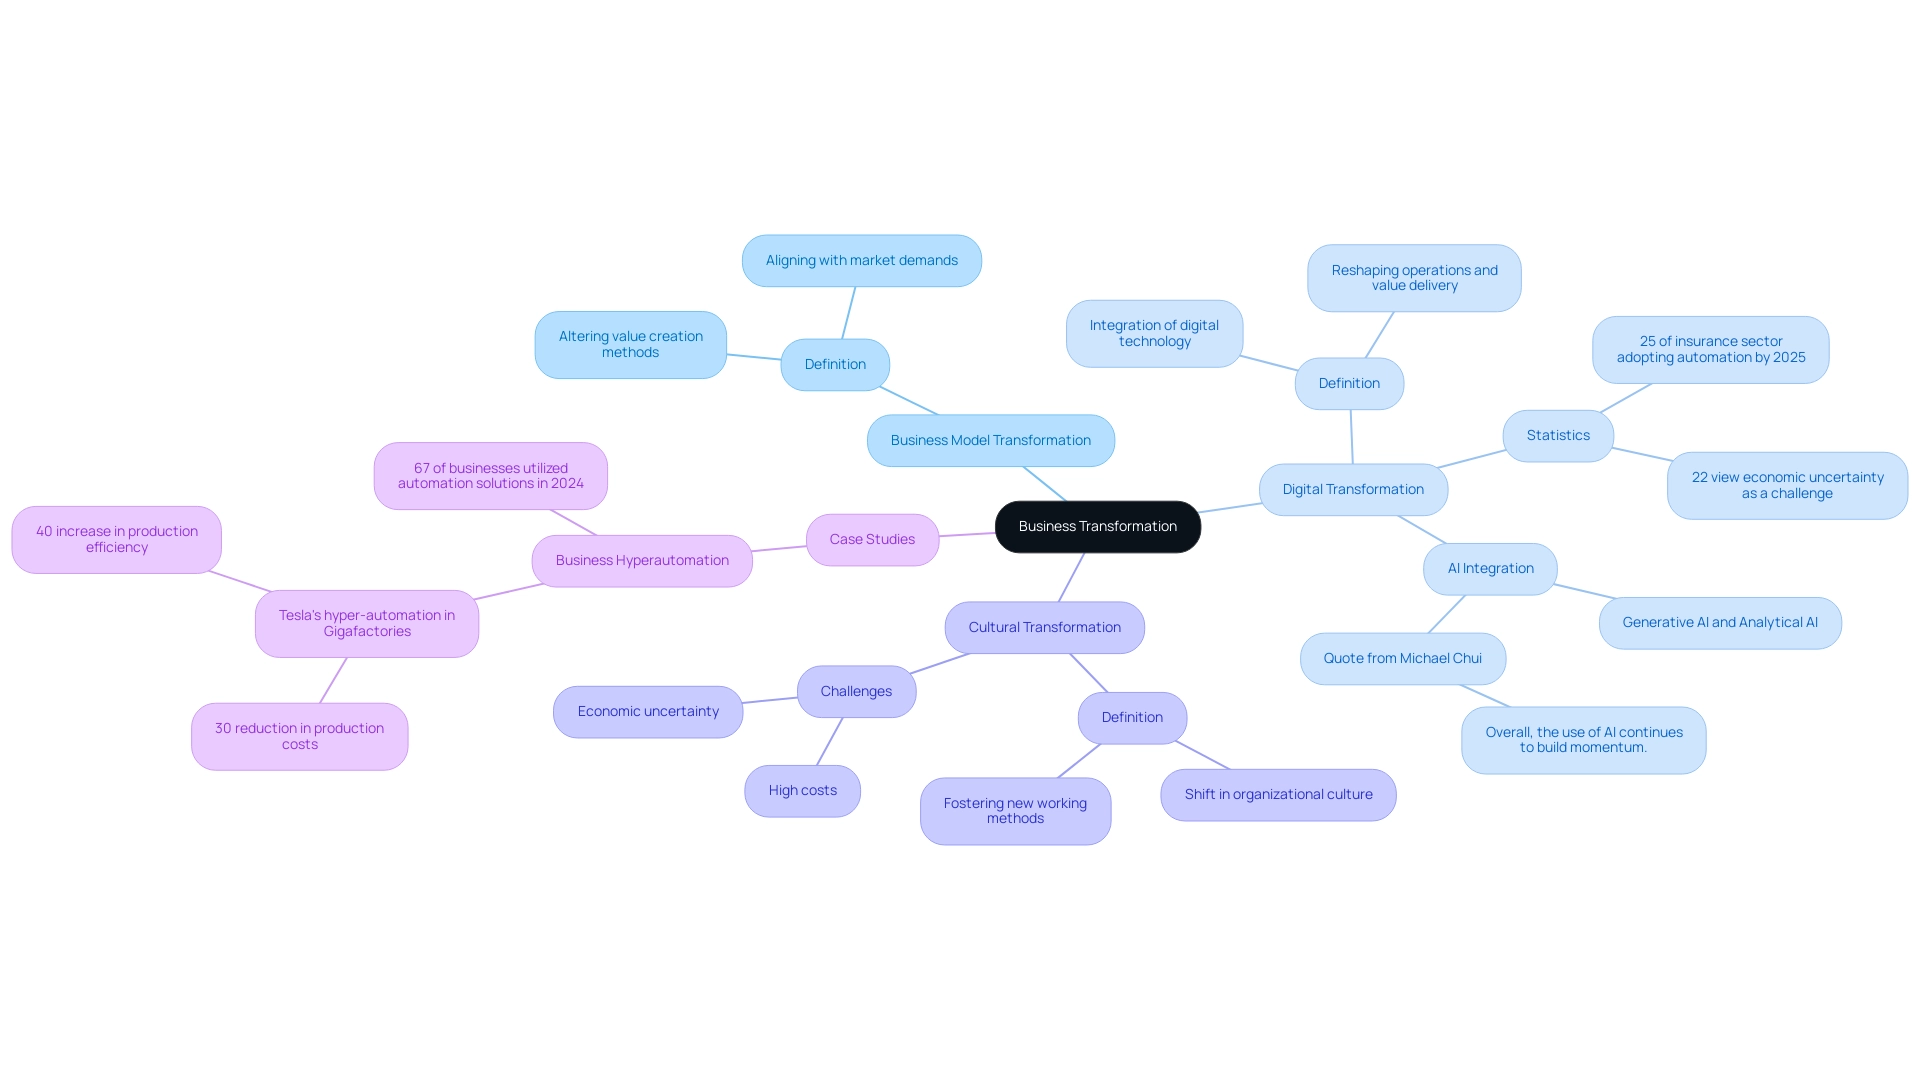Select the Challenges node
The image size is (1920, 1083).
[x=856, y=691]
